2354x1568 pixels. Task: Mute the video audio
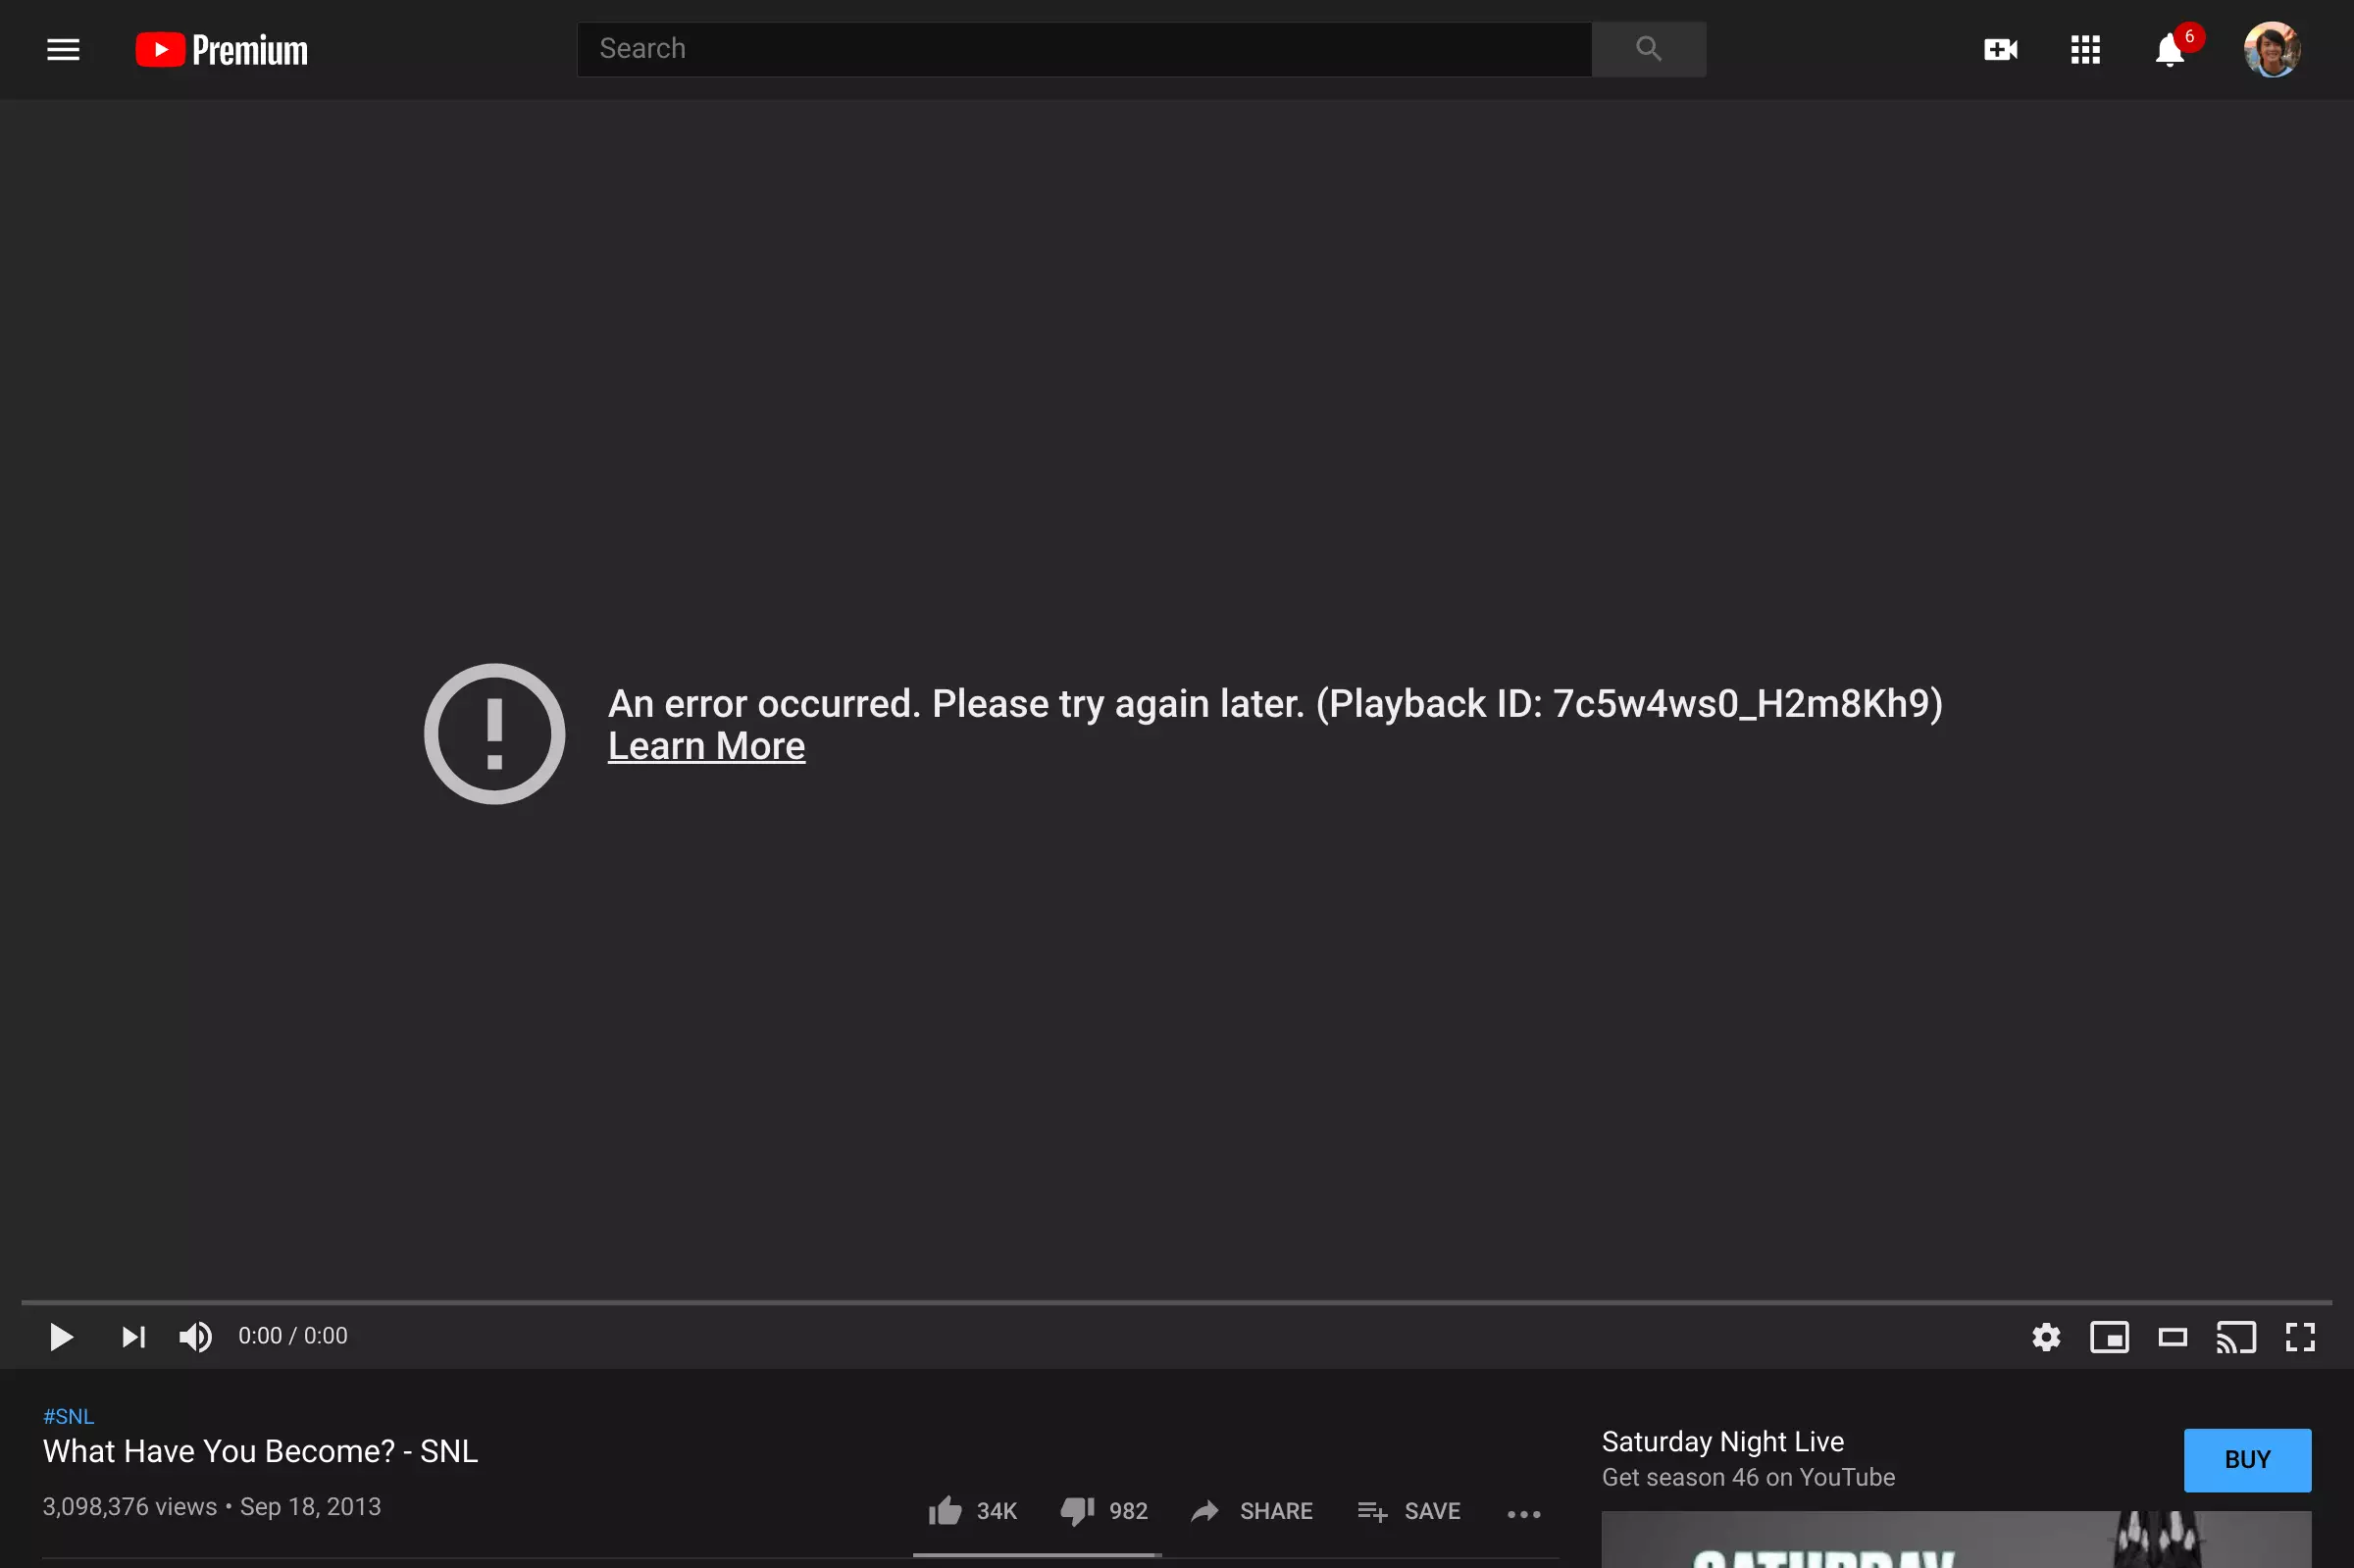coord(196,1336)
